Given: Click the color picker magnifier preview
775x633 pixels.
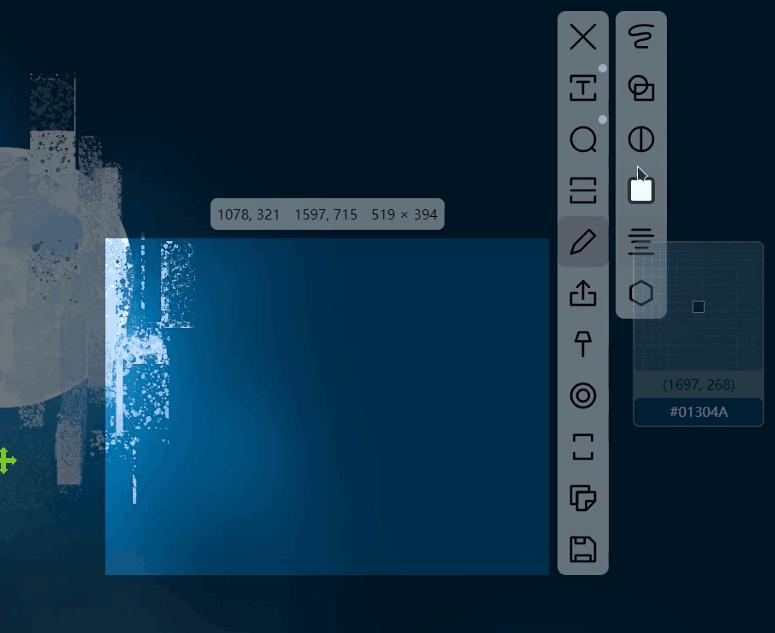Looking at the screenshot, I should [698, 307].
